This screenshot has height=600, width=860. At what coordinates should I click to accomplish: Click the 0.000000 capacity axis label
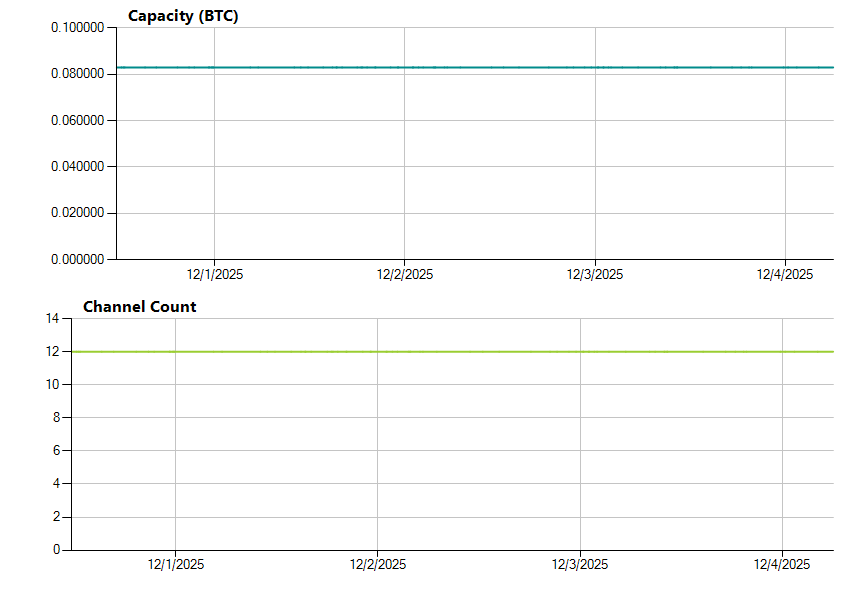(77, 259)
